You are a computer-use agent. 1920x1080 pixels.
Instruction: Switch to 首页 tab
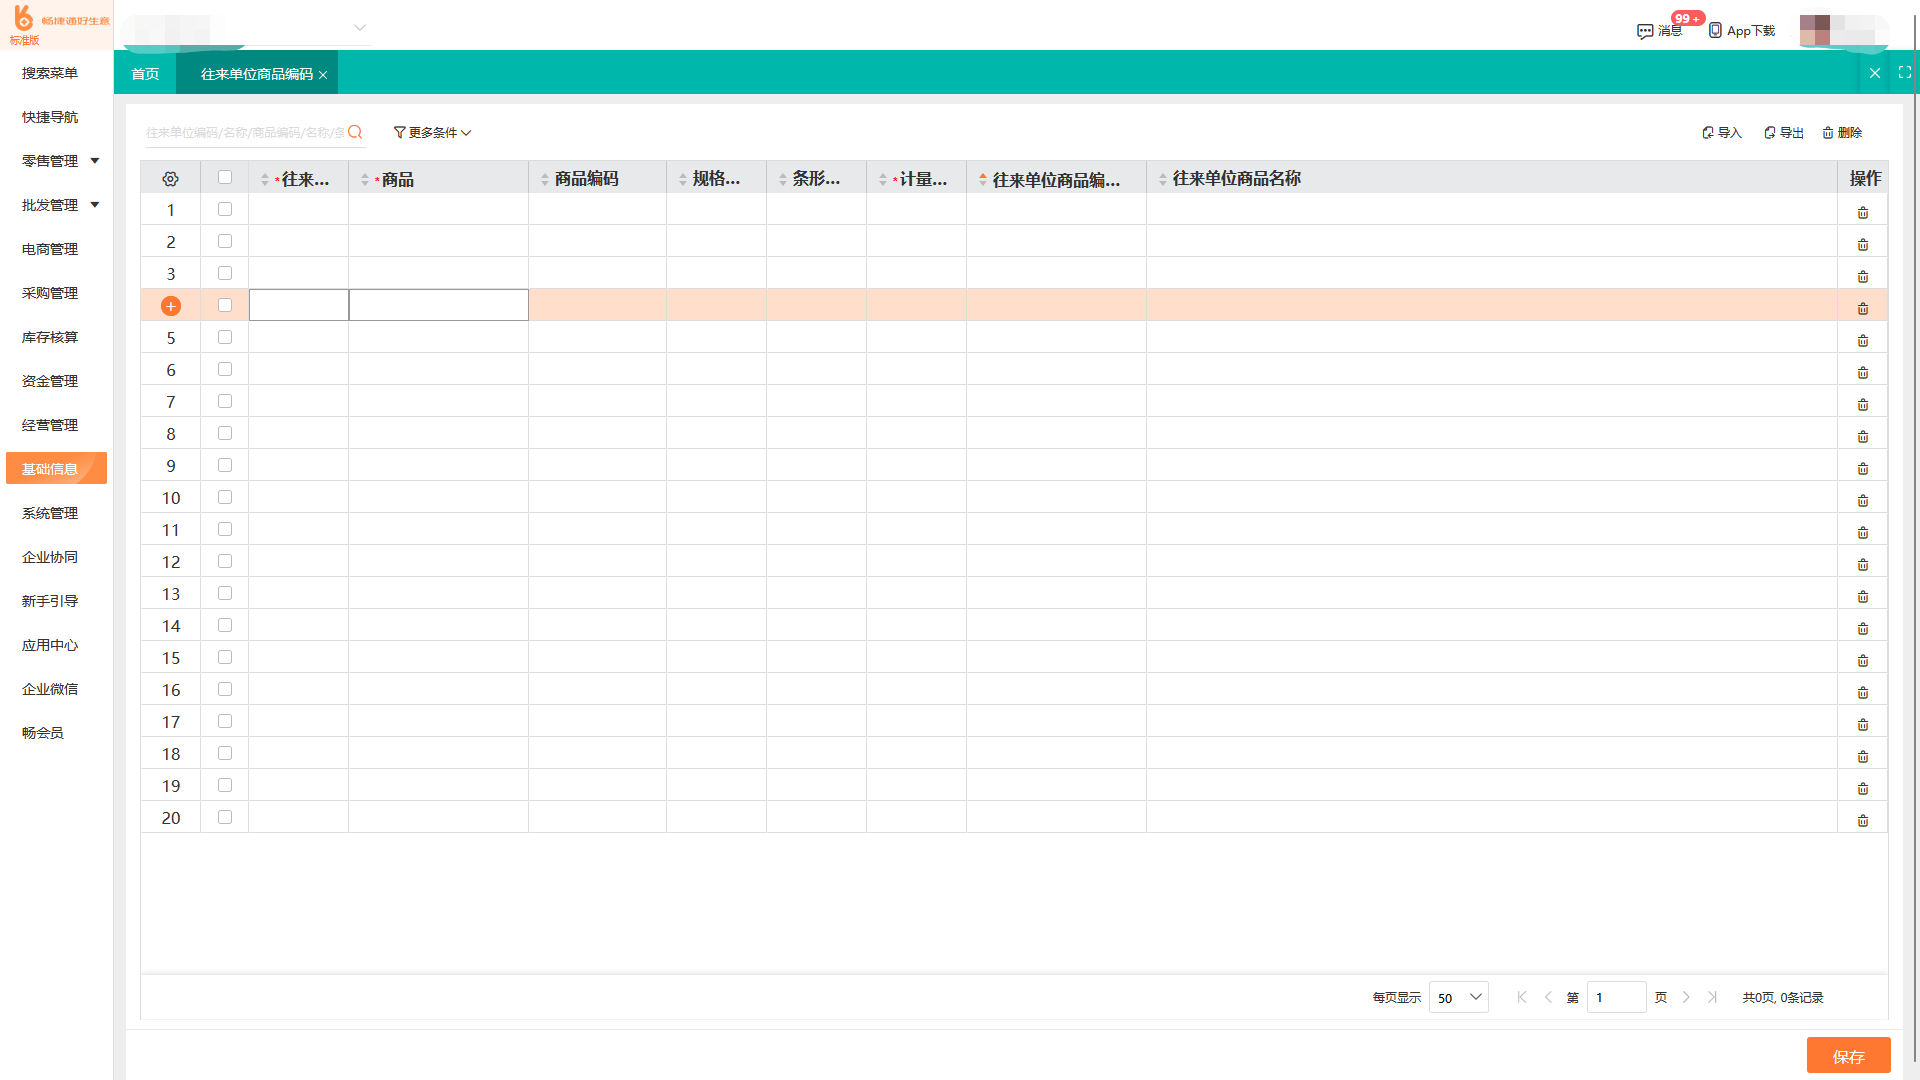[145, 74]
